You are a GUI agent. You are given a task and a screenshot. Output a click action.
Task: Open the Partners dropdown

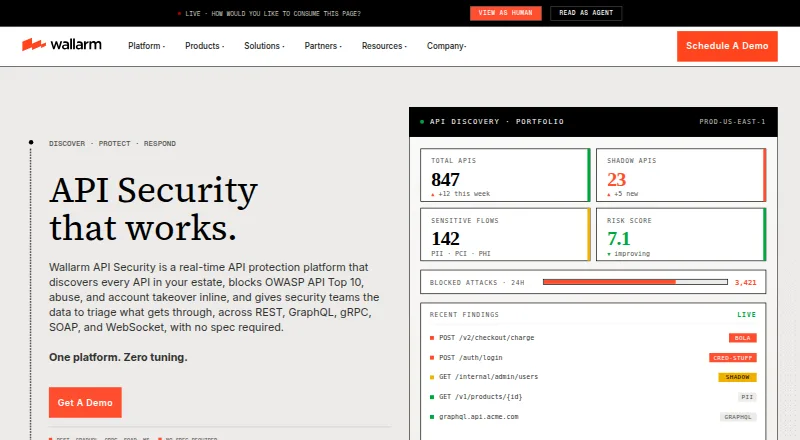tap(323, 46)
